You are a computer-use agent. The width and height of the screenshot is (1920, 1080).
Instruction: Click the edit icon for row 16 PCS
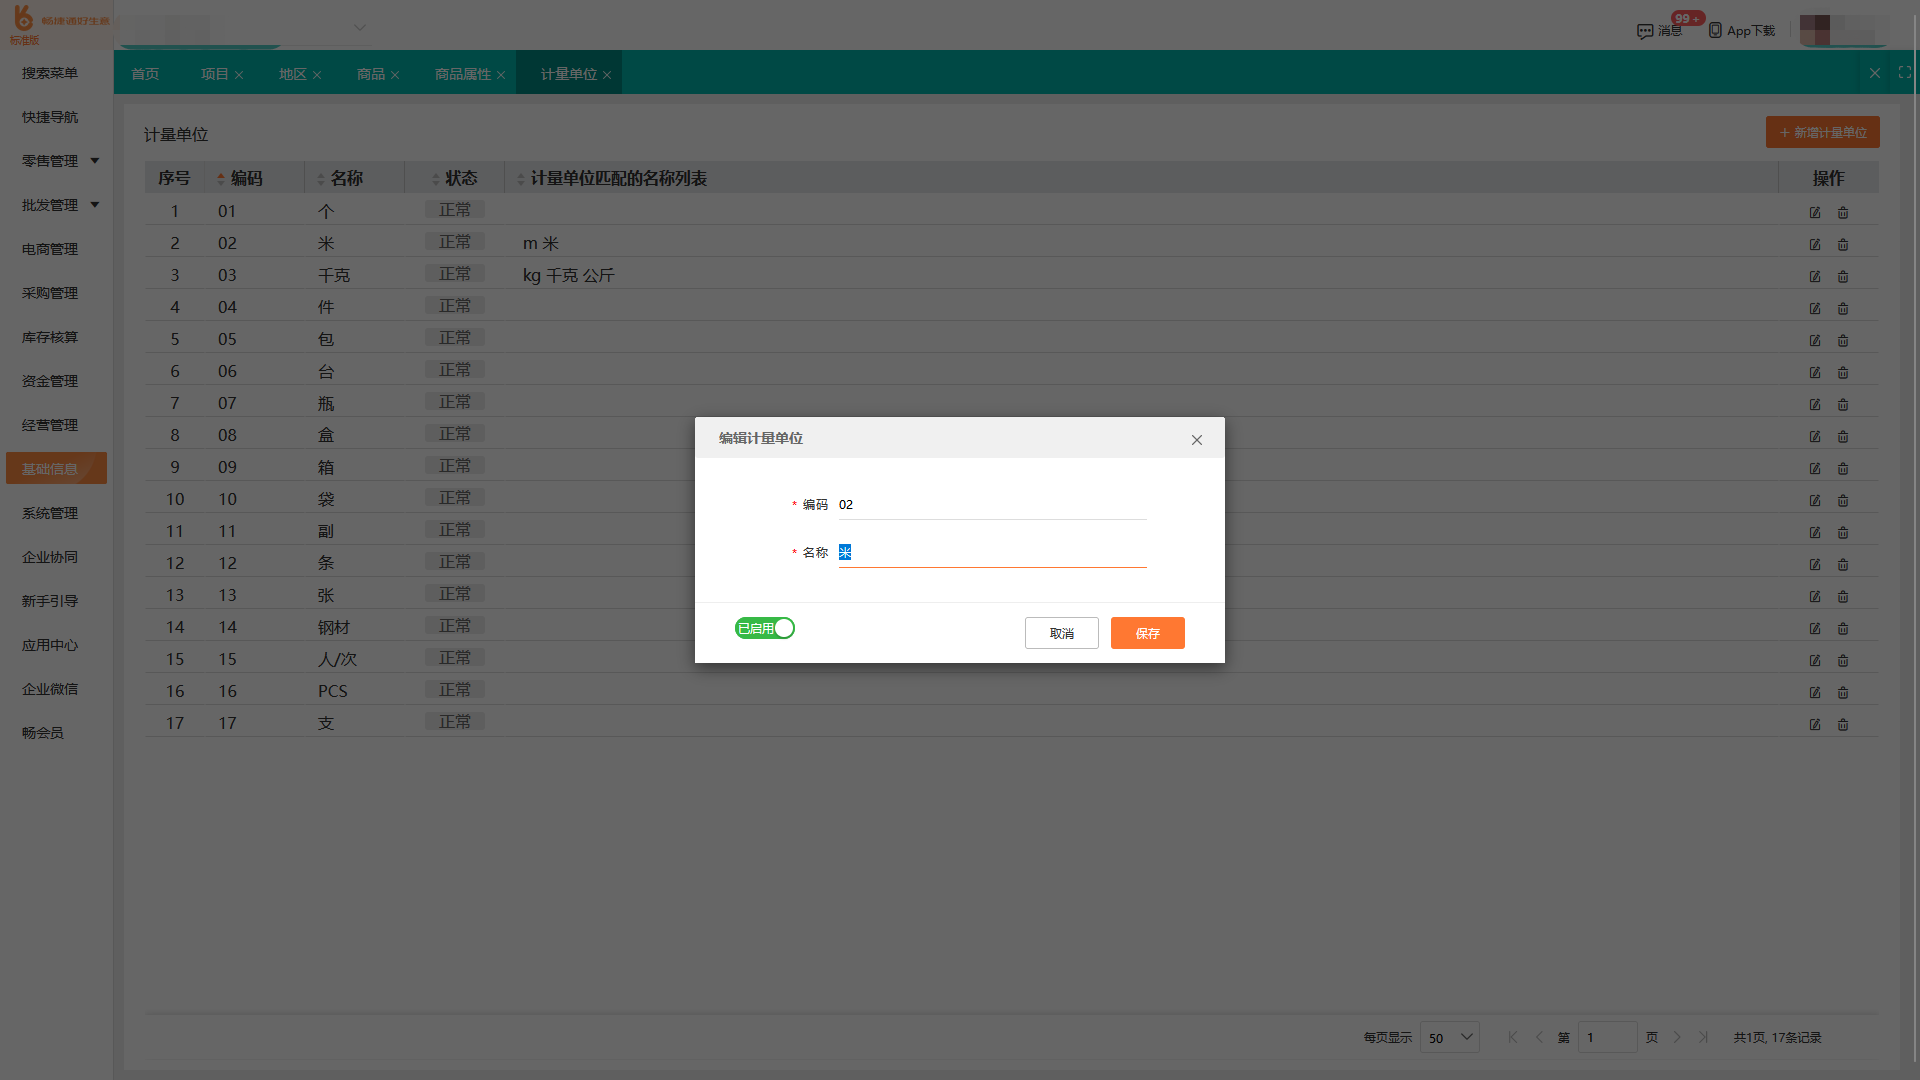(x=1815, y=692)
